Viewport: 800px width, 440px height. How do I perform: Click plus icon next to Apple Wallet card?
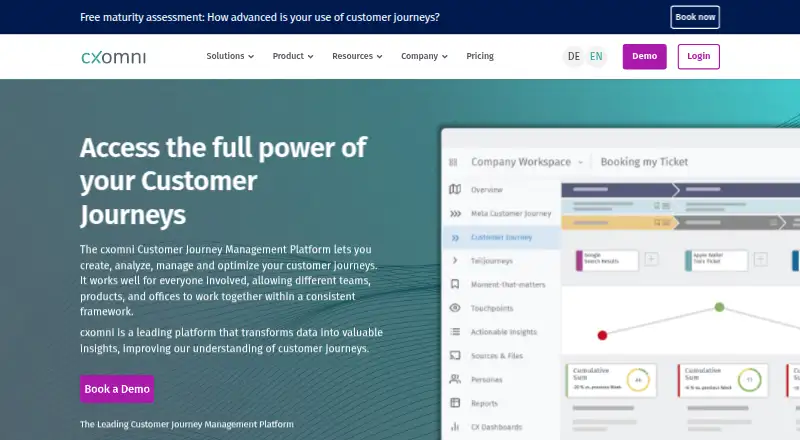pos(761,259)
